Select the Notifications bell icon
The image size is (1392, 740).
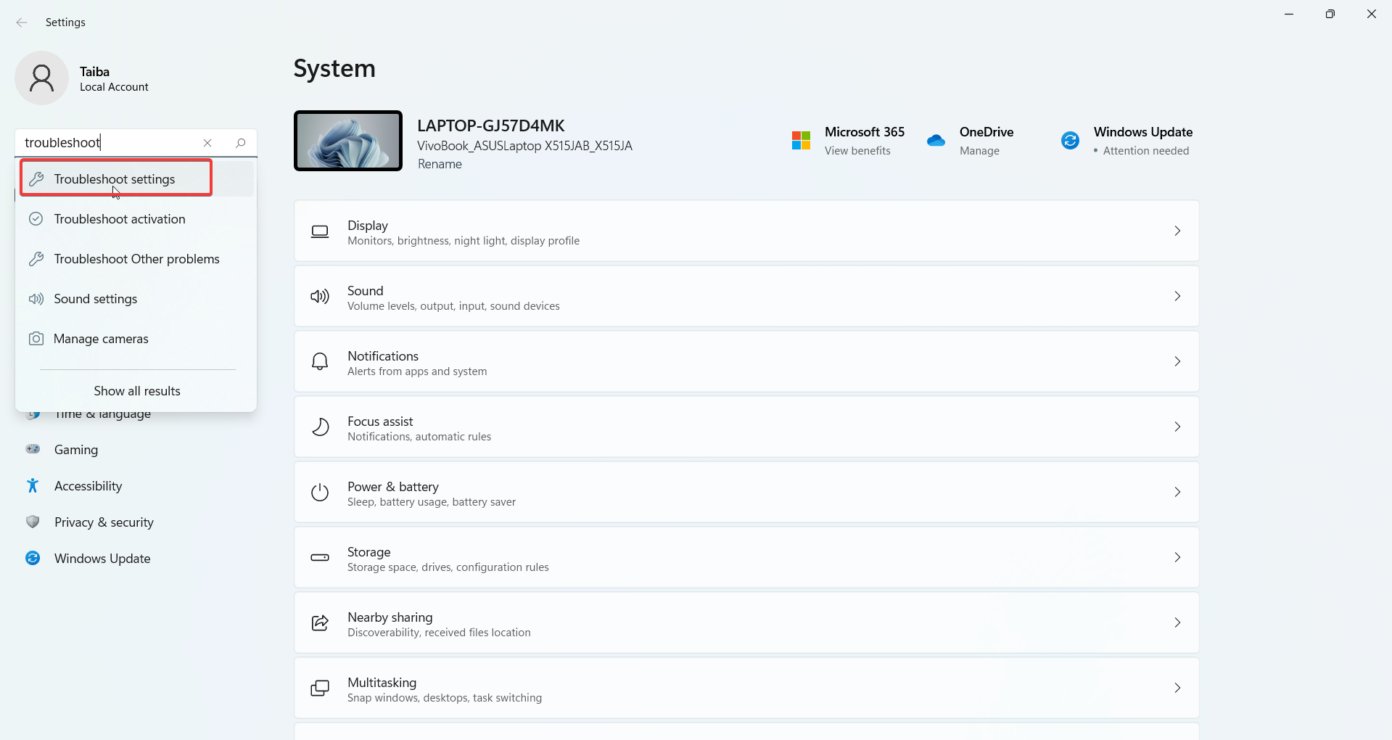[320, 361]
